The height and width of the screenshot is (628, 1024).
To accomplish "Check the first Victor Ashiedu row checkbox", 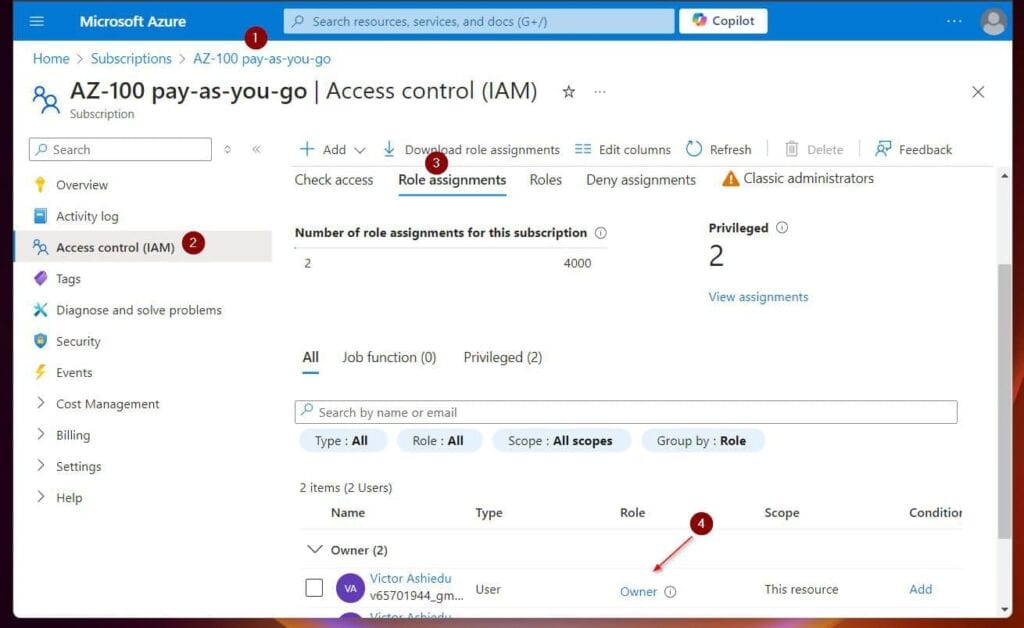I will pyautogui.click(x=314, y=588).
